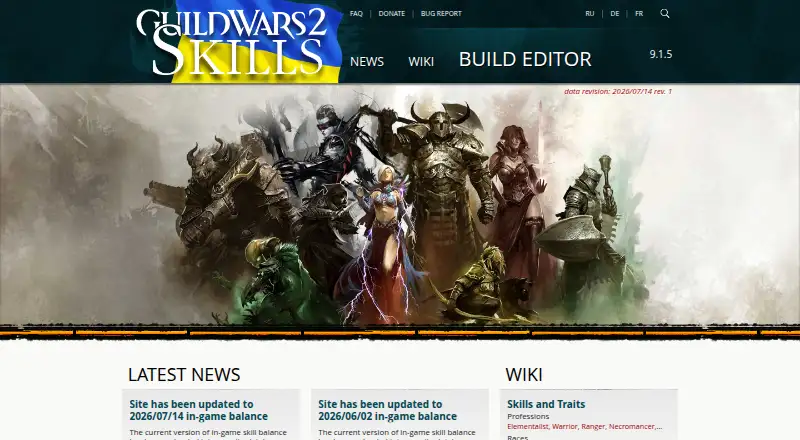Open the Wiki menu item
The width and height of the screenshot is (800, 440).
(x=421, y=62)
